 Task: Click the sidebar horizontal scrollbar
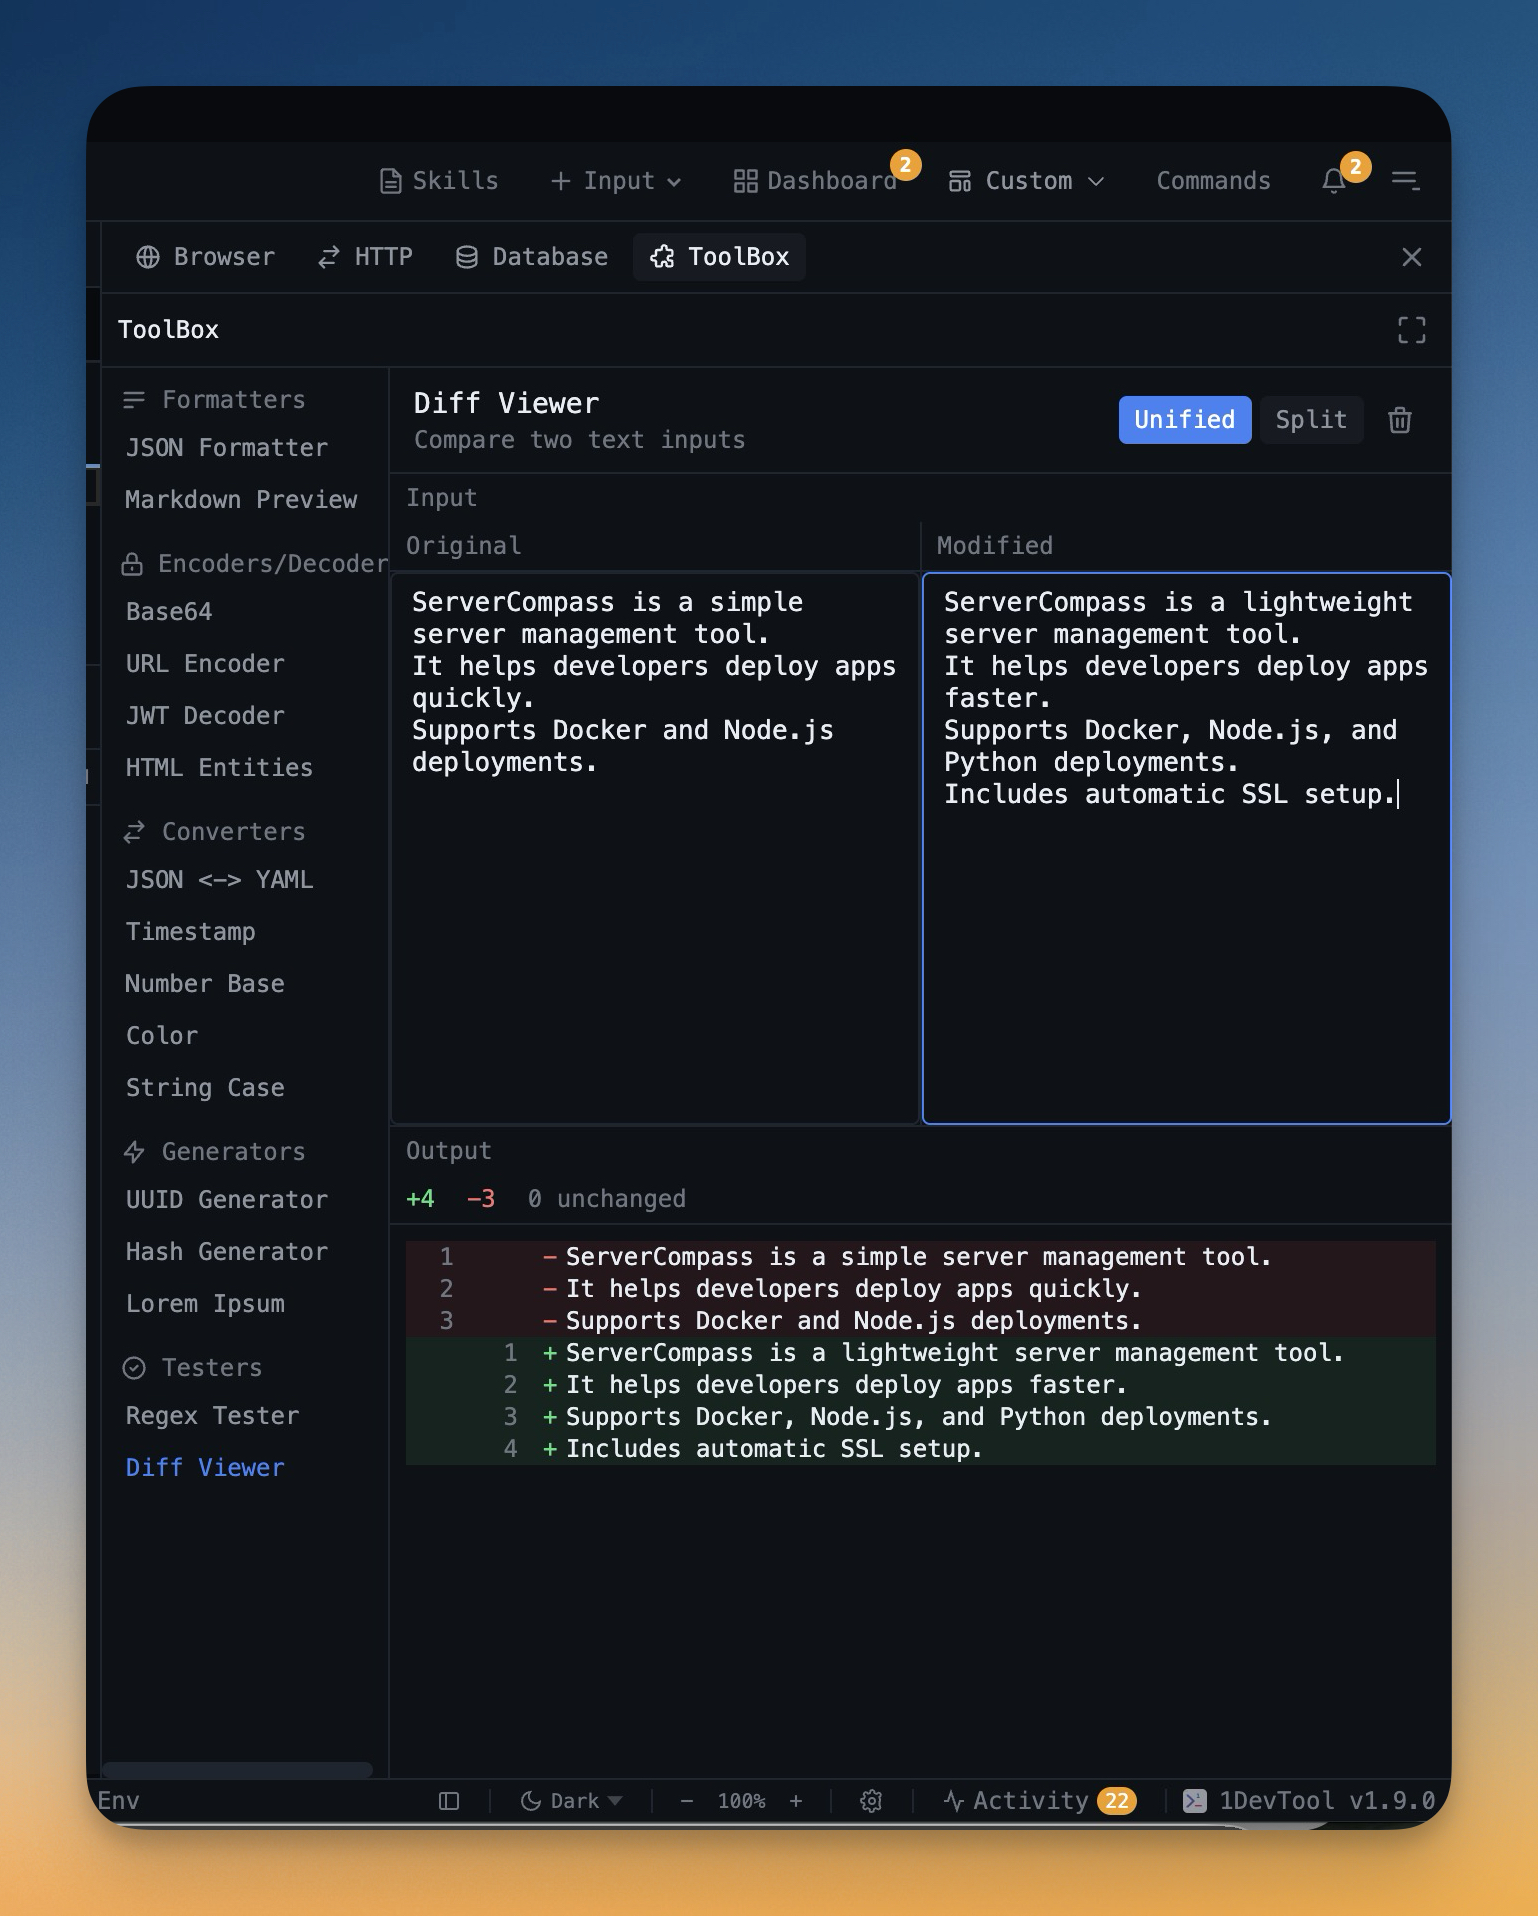point(237,1770)
